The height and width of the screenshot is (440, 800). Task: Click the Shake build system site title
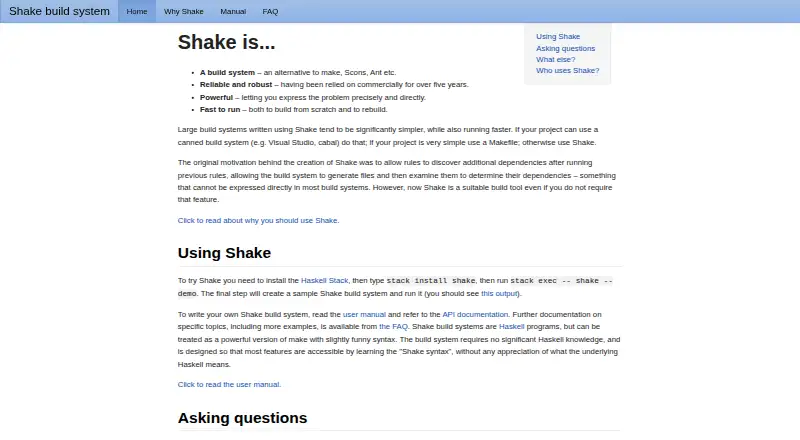(59, 11)
